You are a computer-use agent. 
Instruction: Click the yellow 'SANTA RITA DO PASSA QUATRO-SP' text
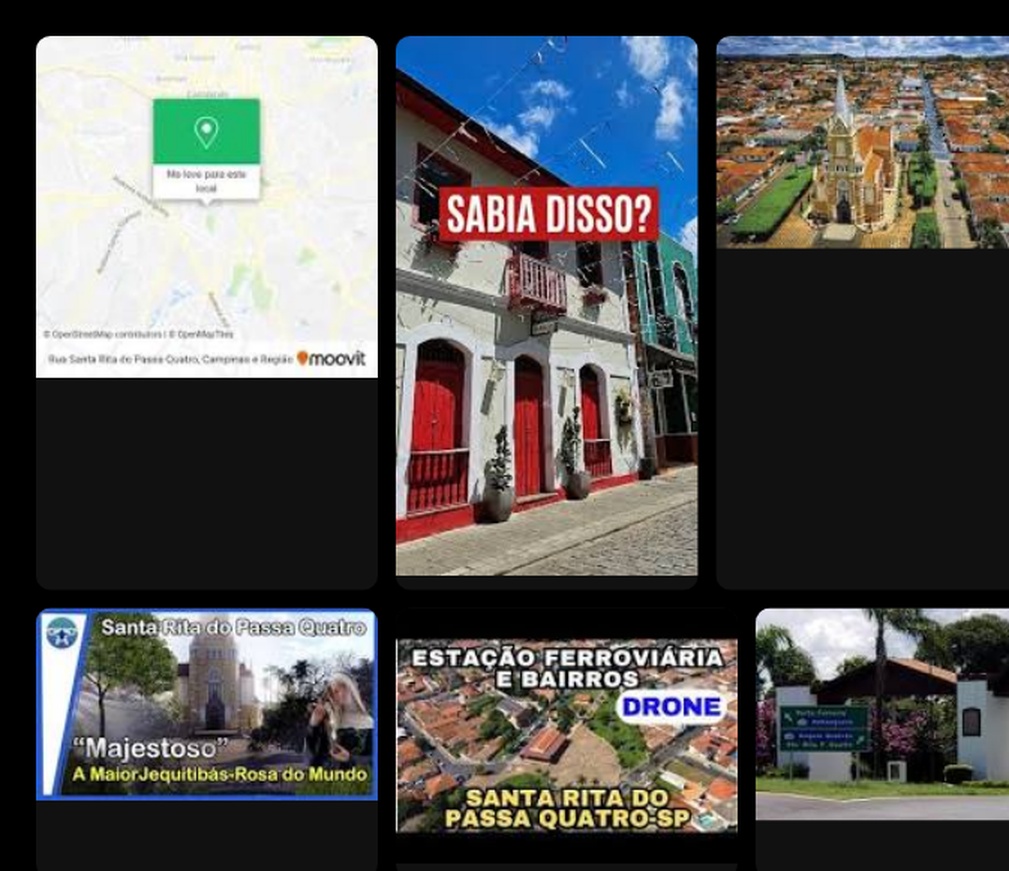567,808
